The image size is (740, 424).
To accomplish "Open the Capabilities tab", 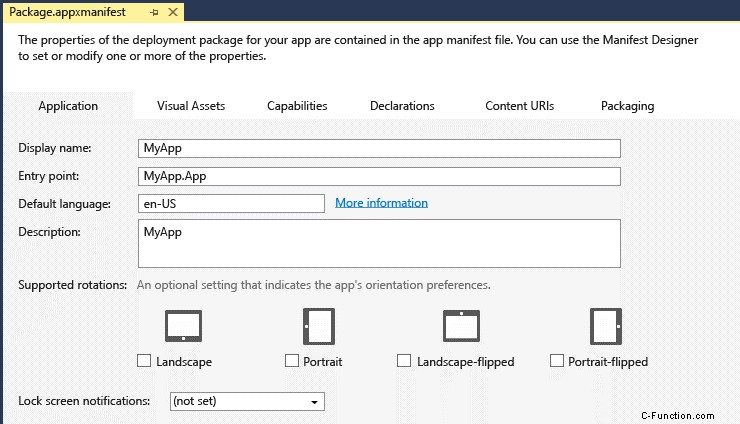I will pyautogui.click(x=297, y=106).
